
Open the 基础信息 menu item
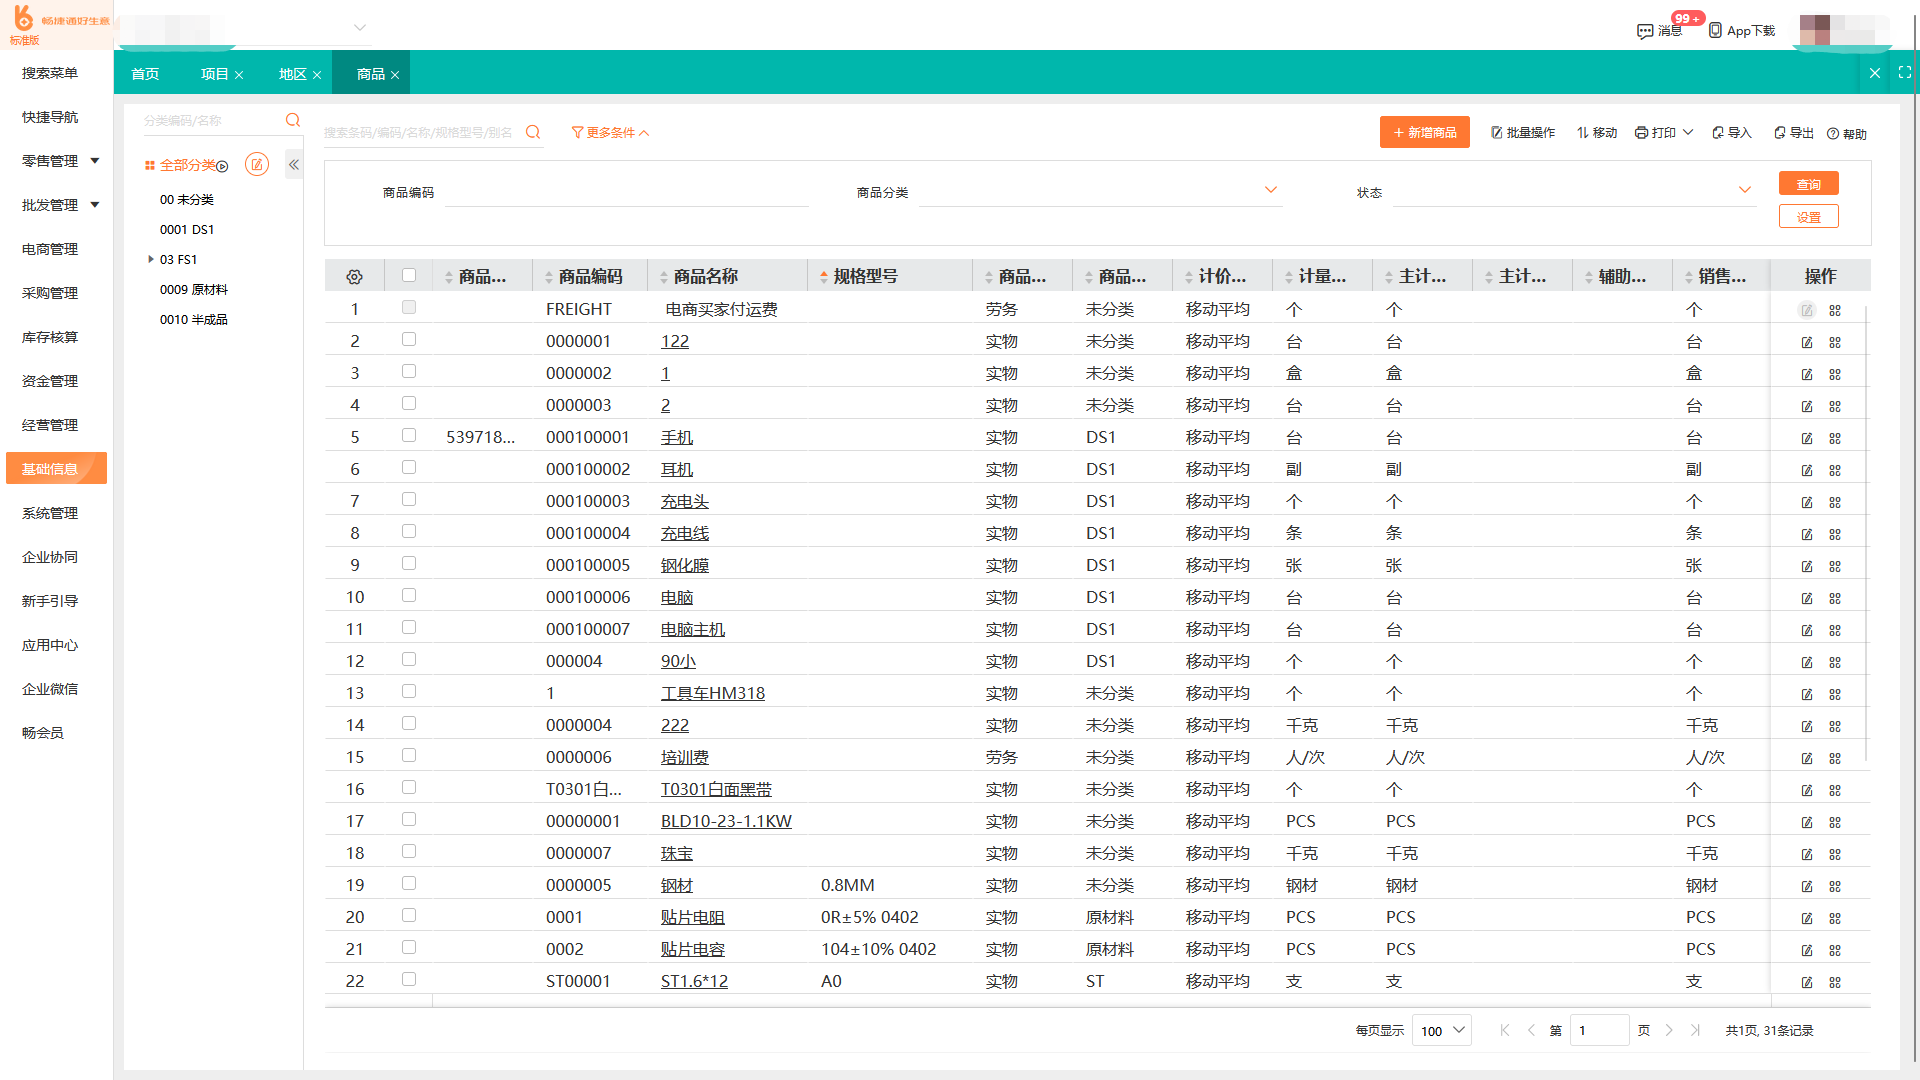pos(53,468)
